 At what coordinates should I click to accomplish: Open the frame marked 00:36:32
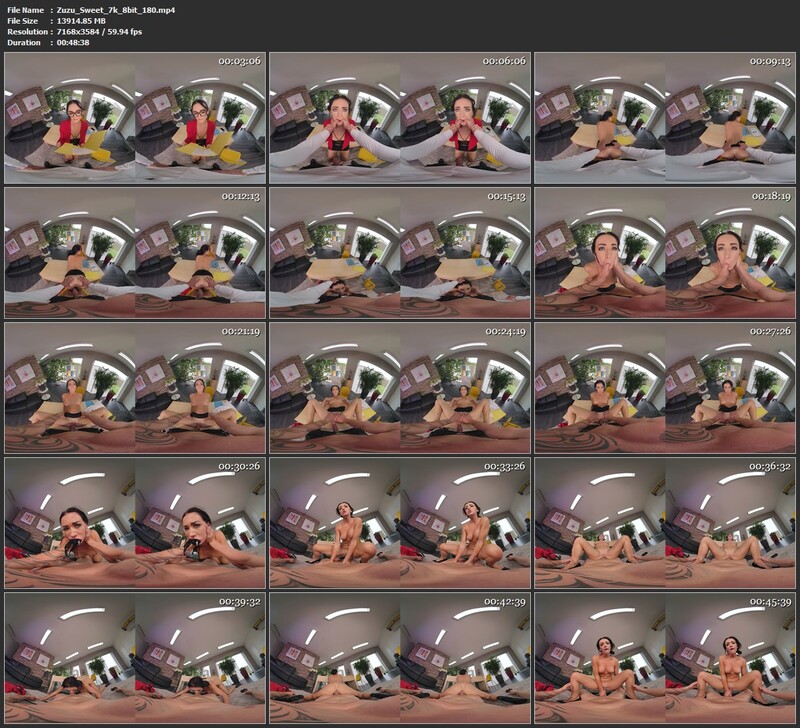tap(665, 522)
